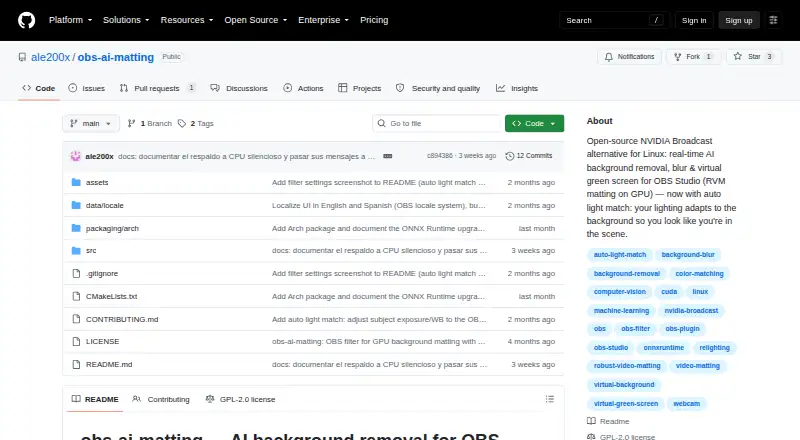Click the tags icon next to 2 Tags

(182, 124)
